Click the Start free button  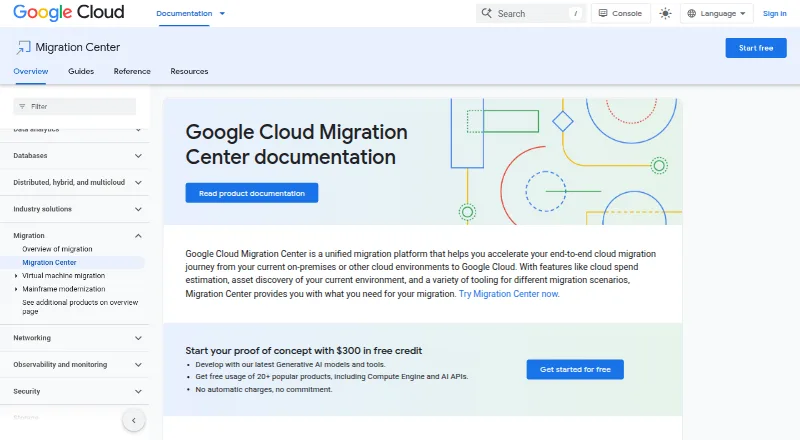(756, 48)
